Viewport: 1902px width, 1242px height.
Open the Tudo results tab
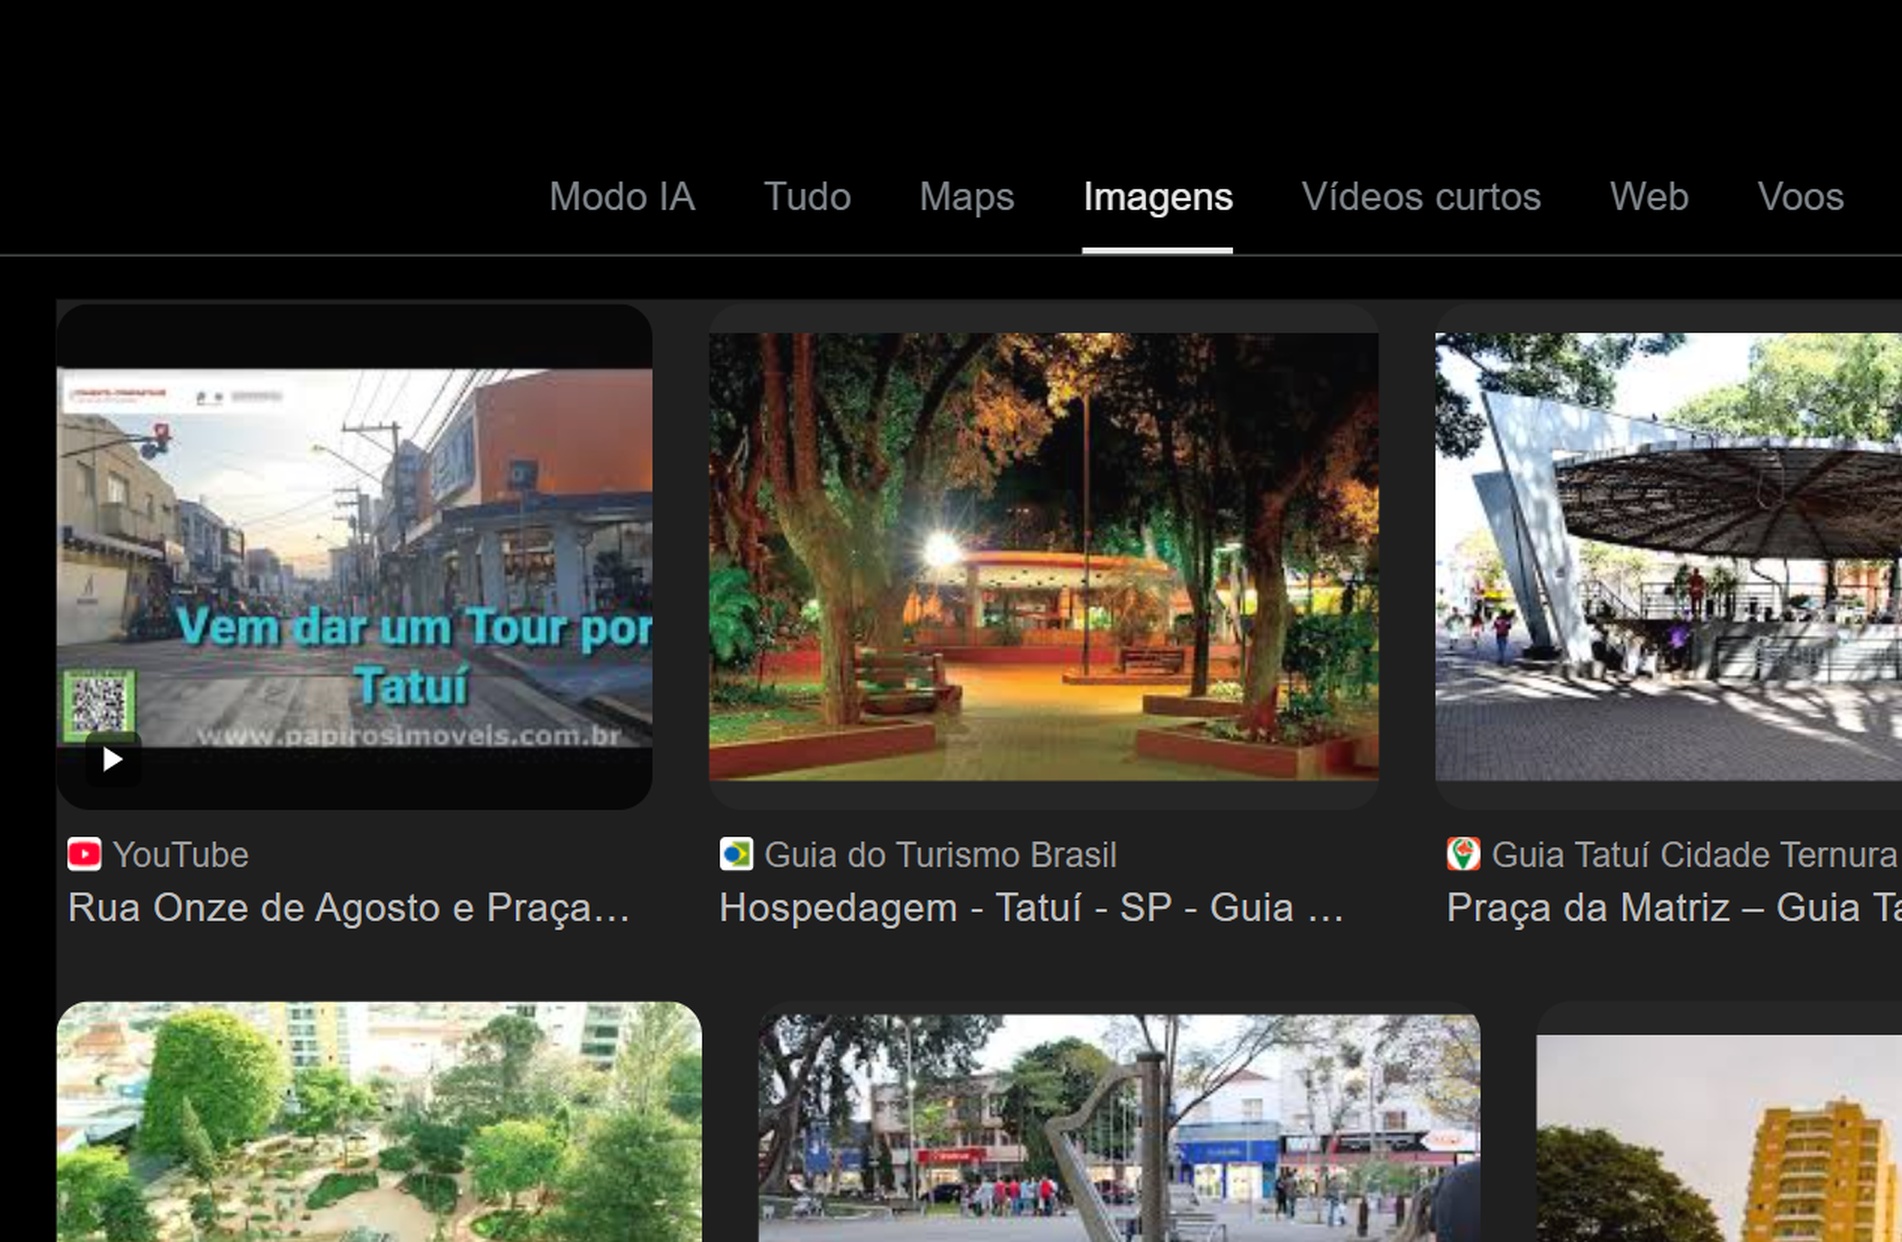[x=807, y=197]
